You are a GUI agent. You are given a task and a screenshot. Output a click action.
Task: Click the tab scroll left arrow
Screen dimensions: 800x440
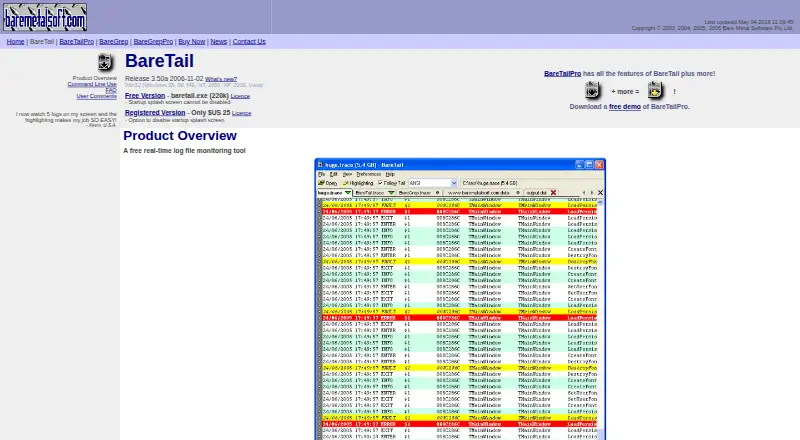[584, 192]
